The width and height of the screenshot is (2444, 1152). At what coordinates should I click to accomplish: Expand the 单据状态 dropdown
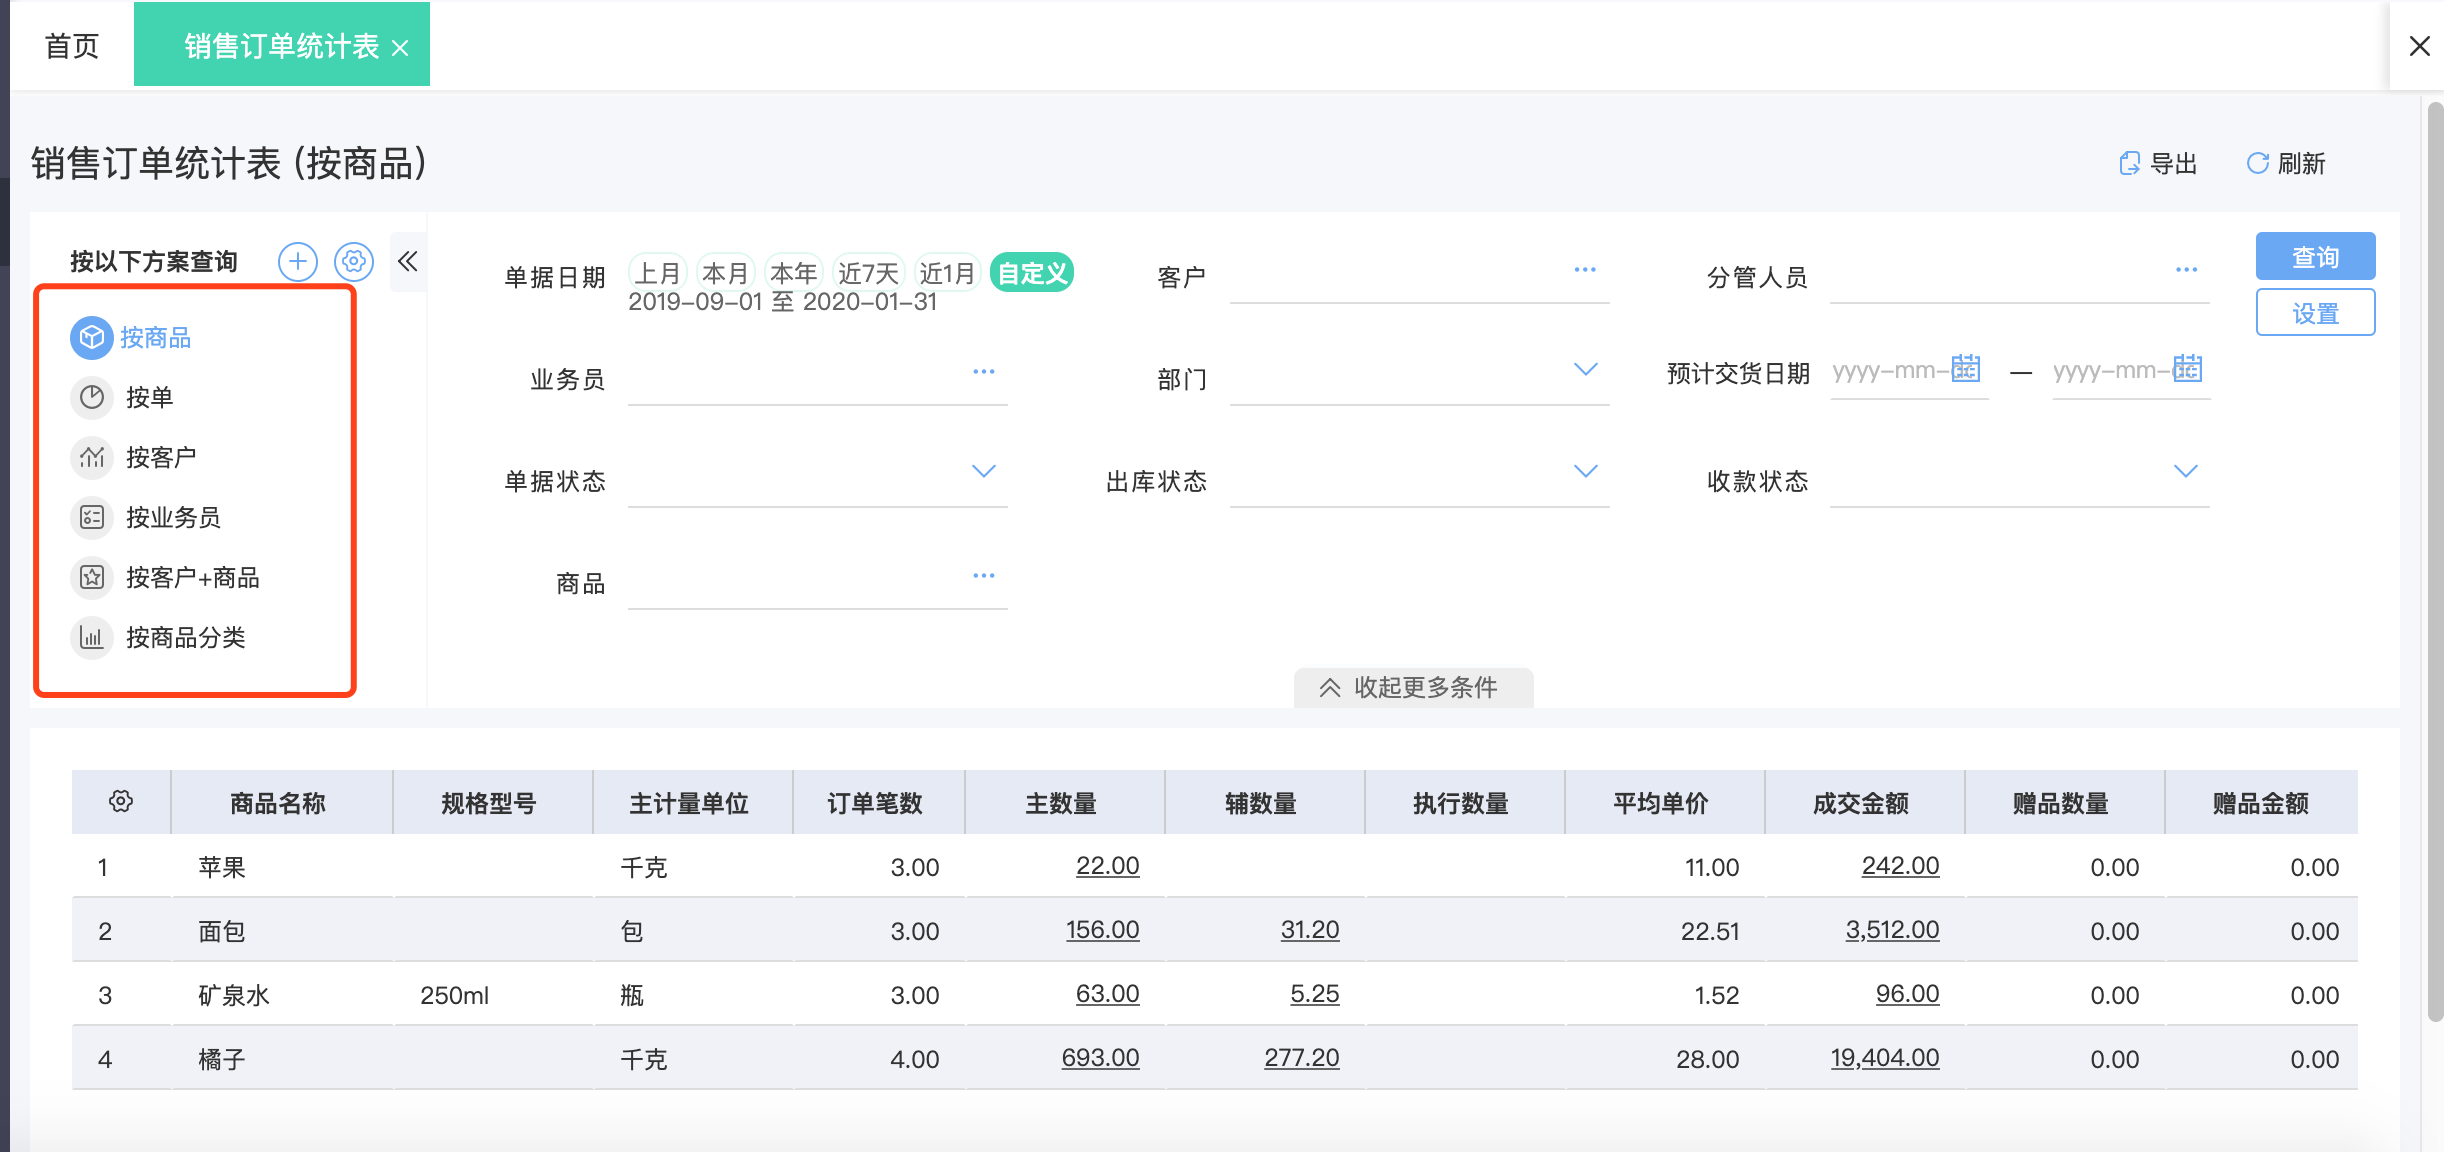(980, 474)
